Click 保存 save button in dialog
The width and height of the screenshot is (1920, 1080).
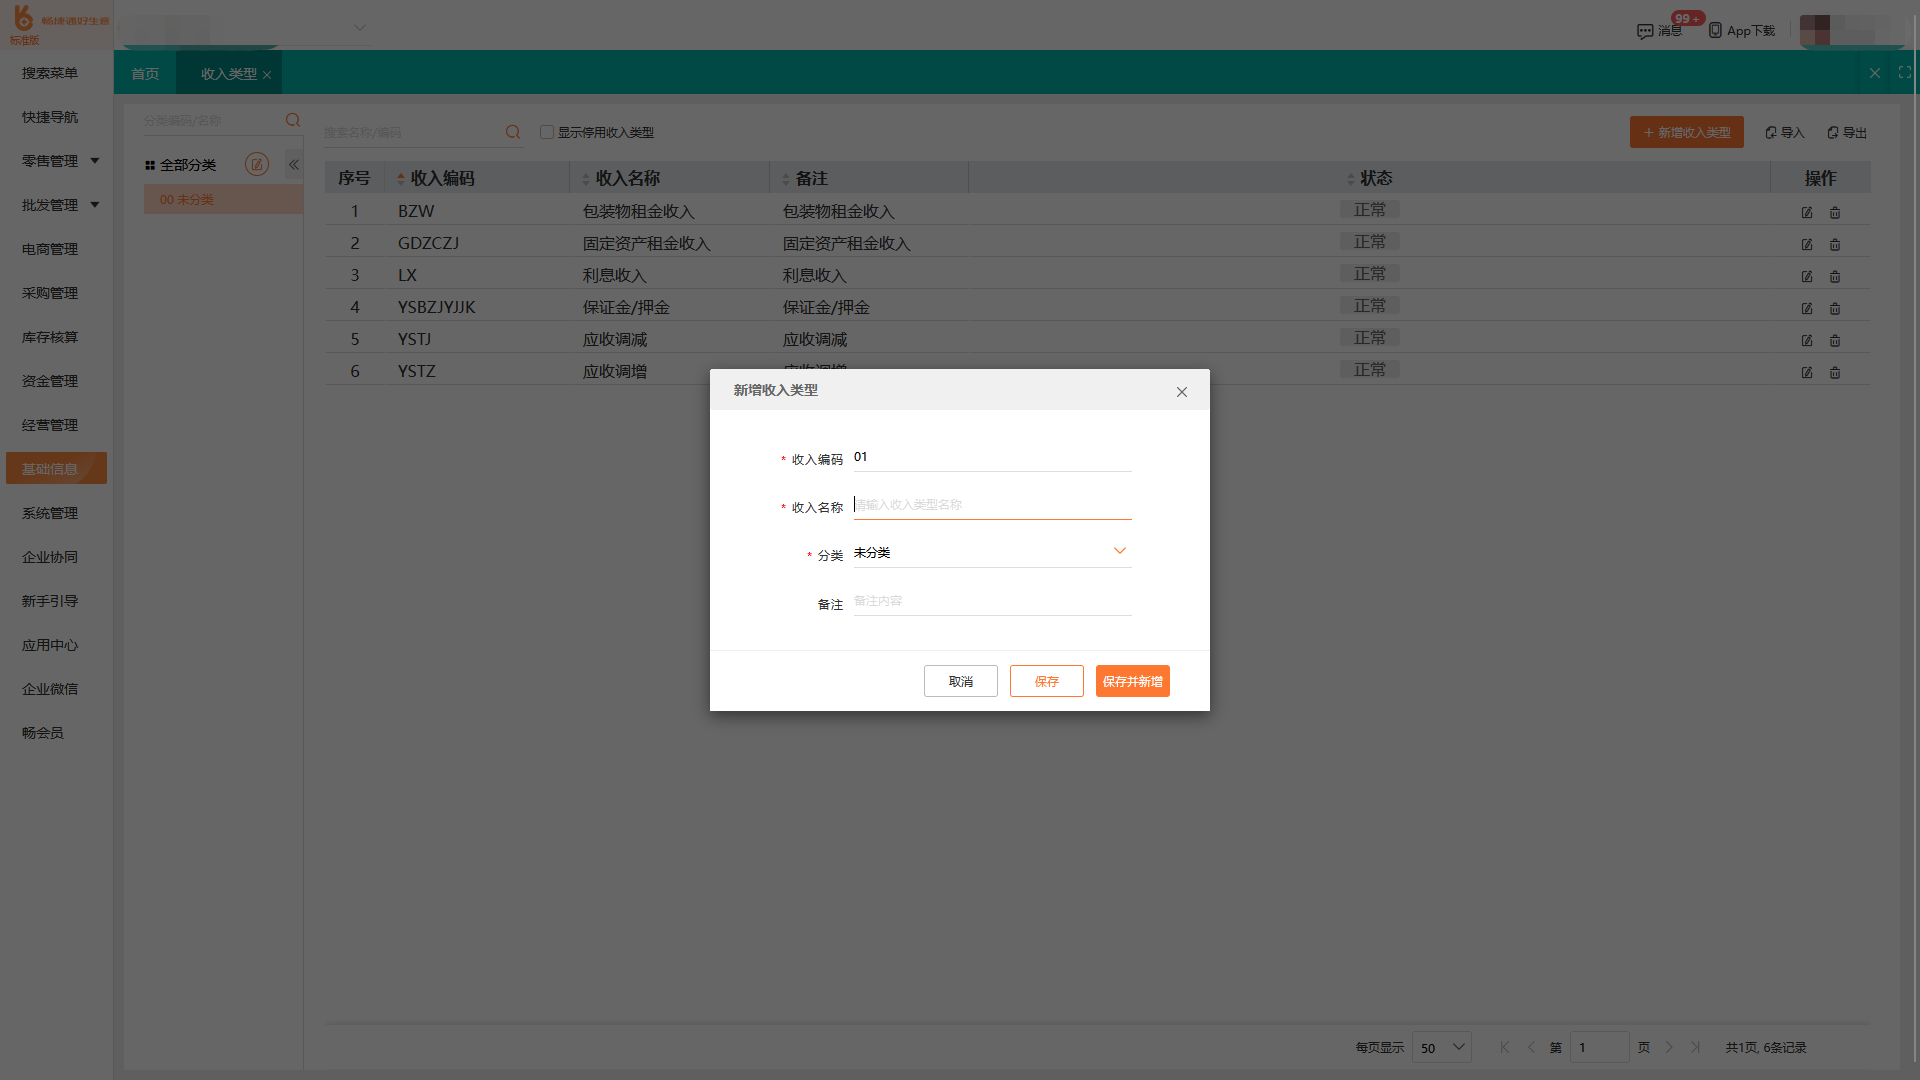coord(1047,680)
